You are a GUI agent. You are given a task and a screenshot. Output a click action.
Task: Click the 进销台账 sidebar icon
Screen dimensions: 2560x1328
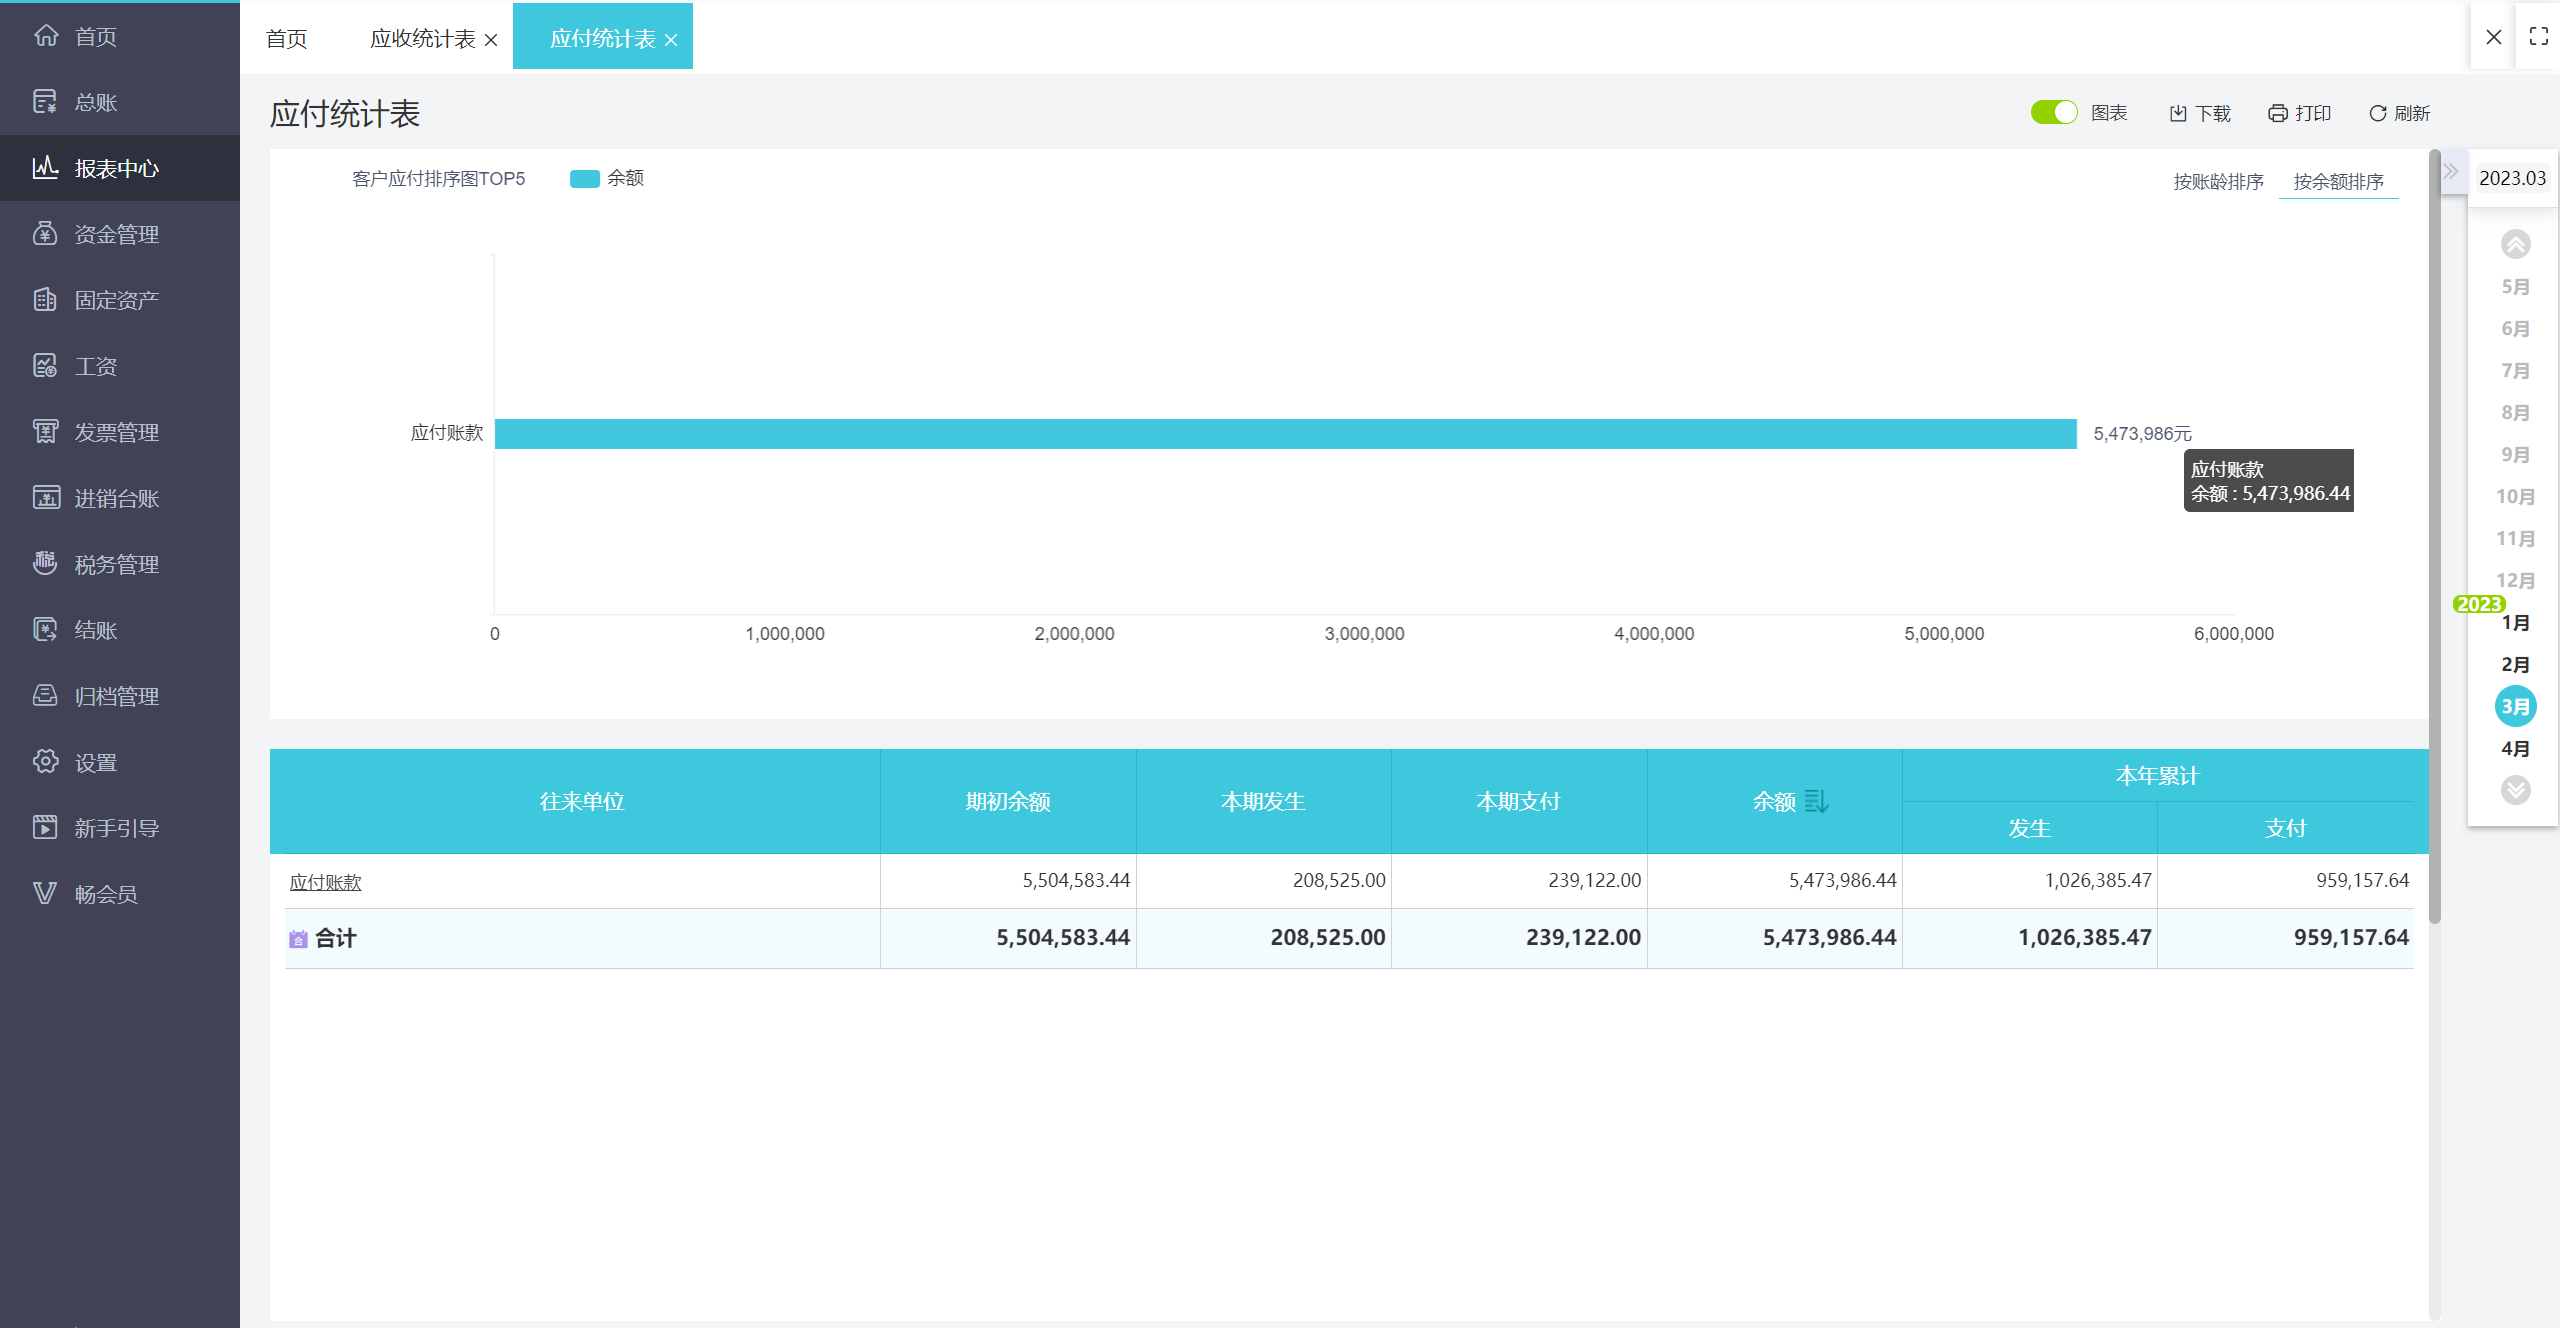tap(46, 498)
